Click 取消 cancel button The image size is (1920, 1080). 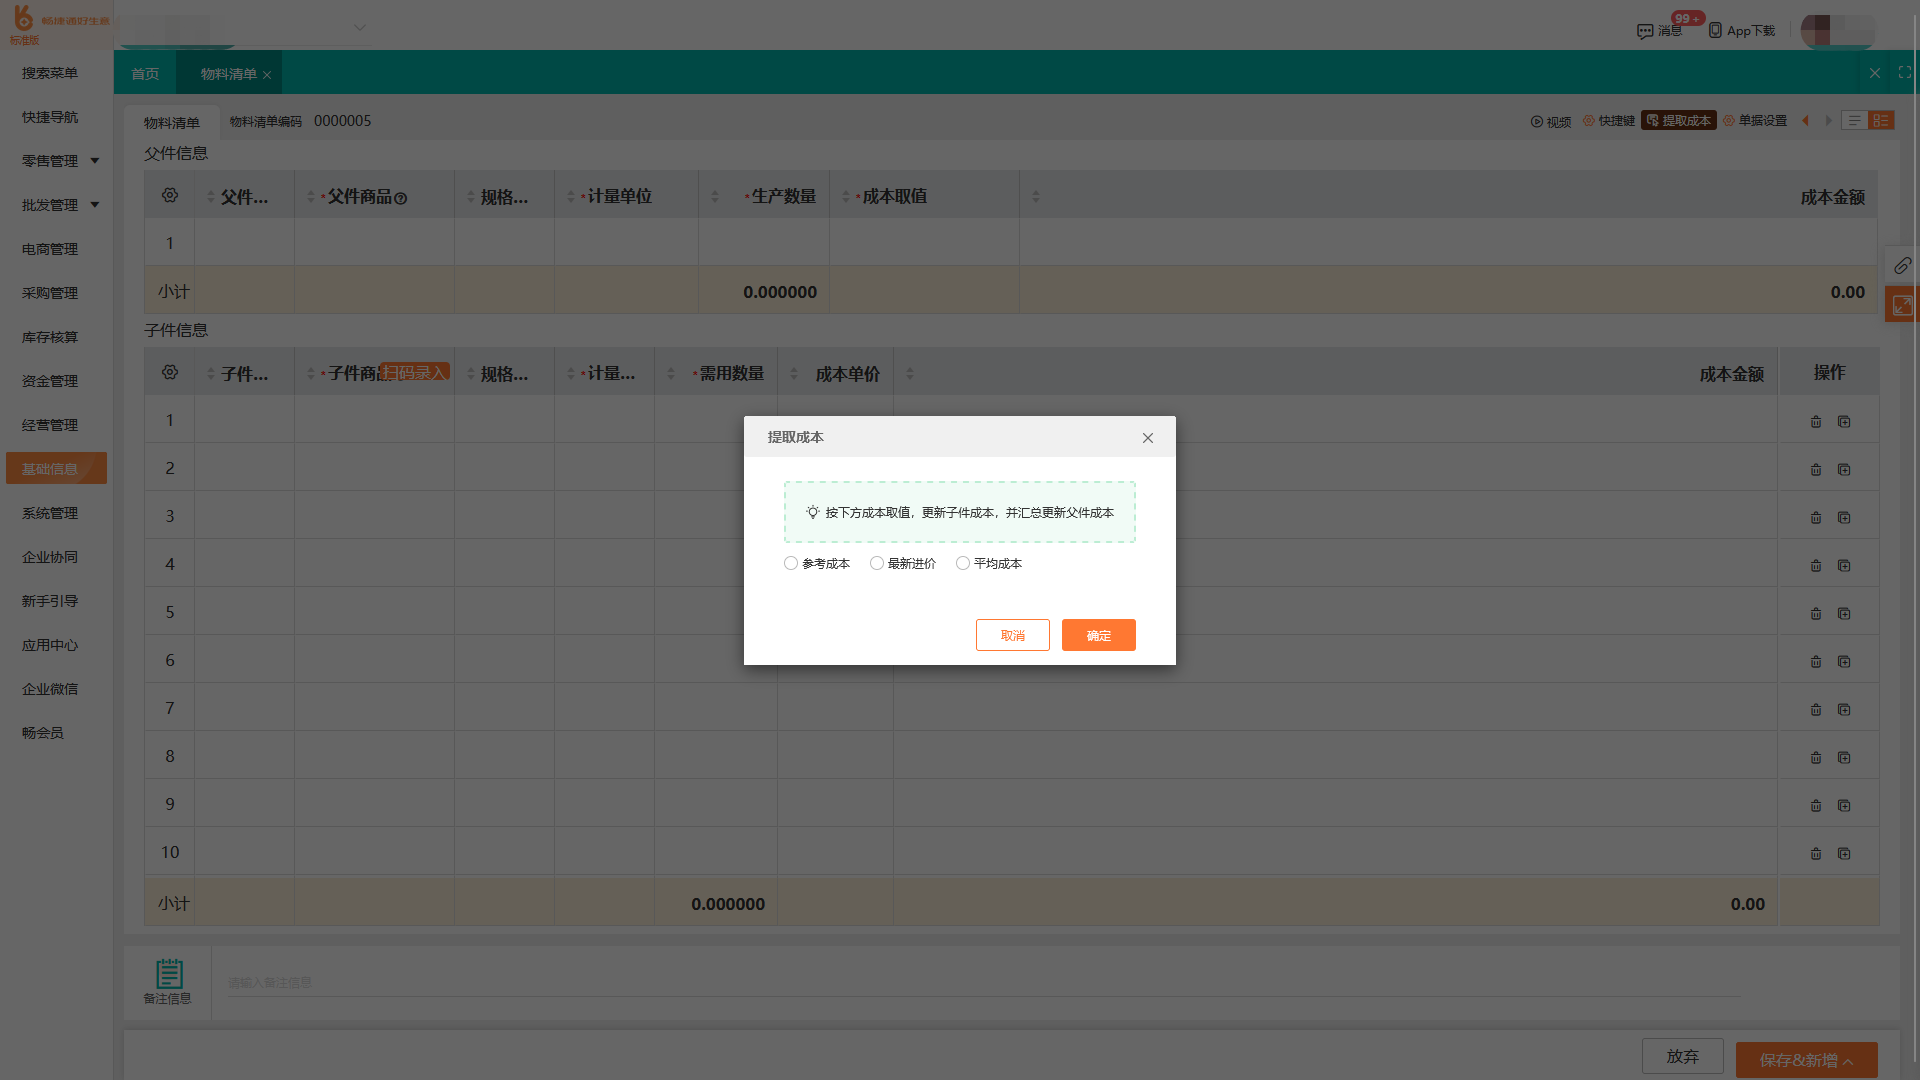pos(1013,634)
